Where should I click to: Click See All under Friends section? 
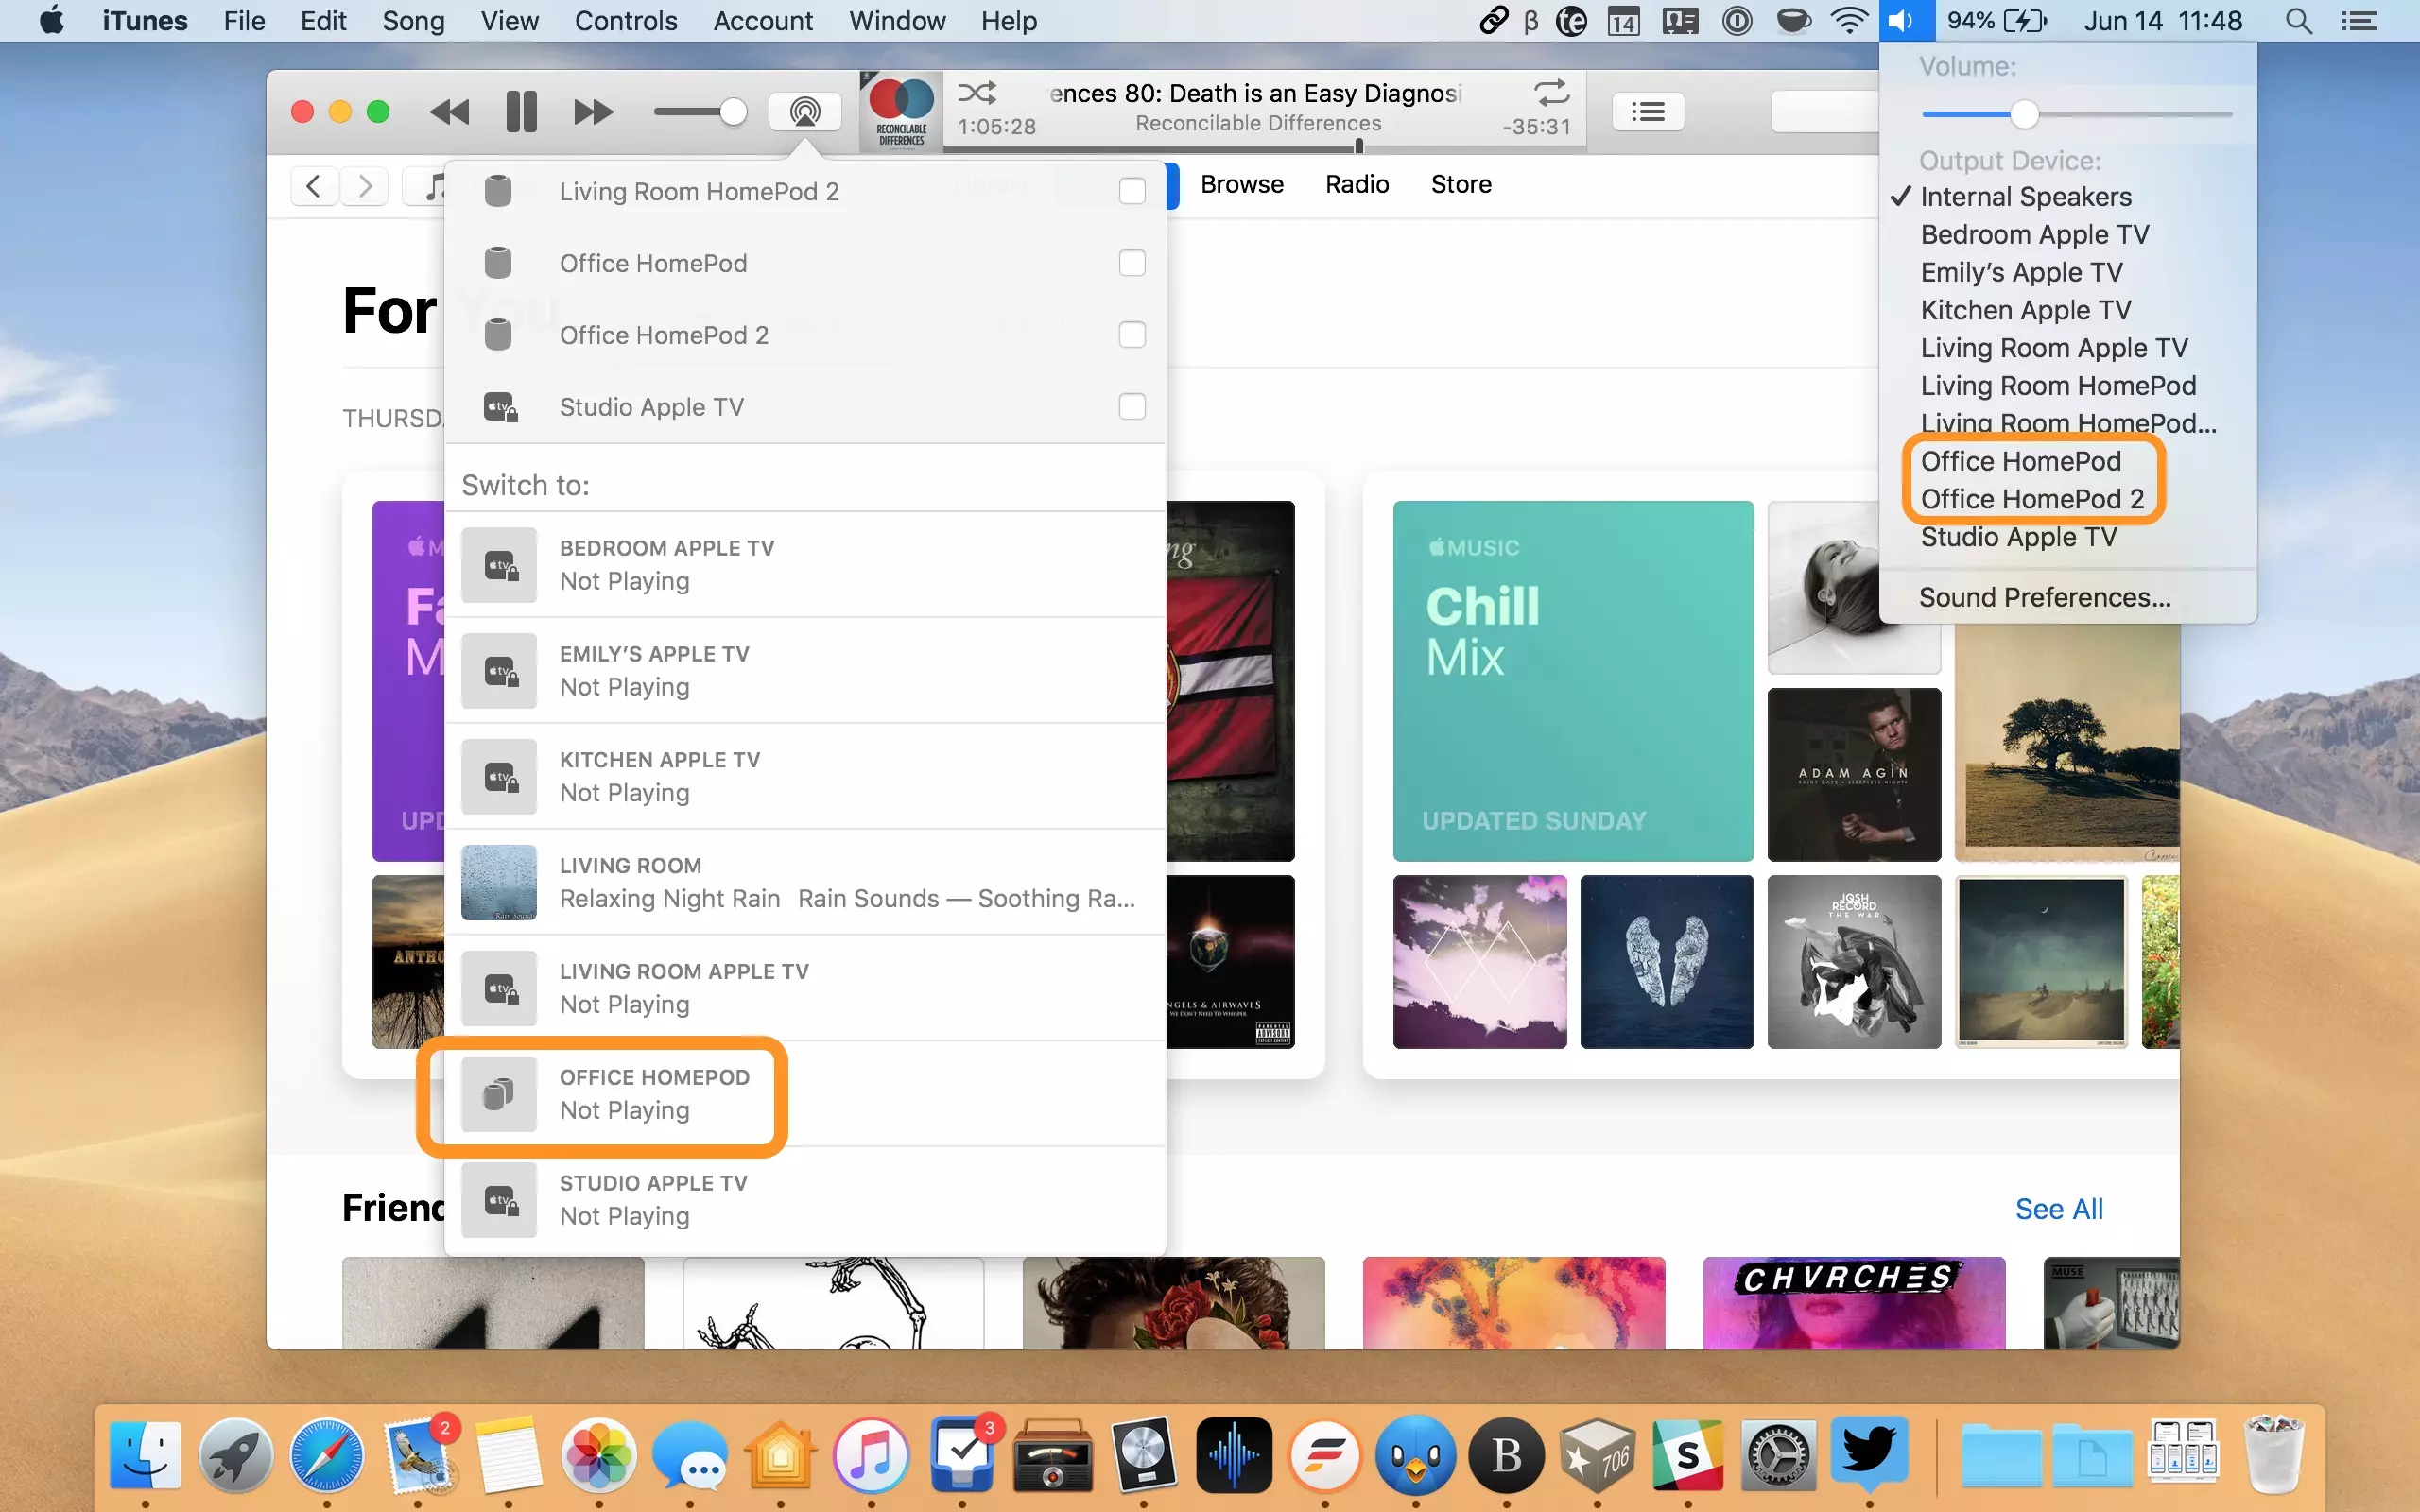pyautogui.click(x=2058, y=1207)
